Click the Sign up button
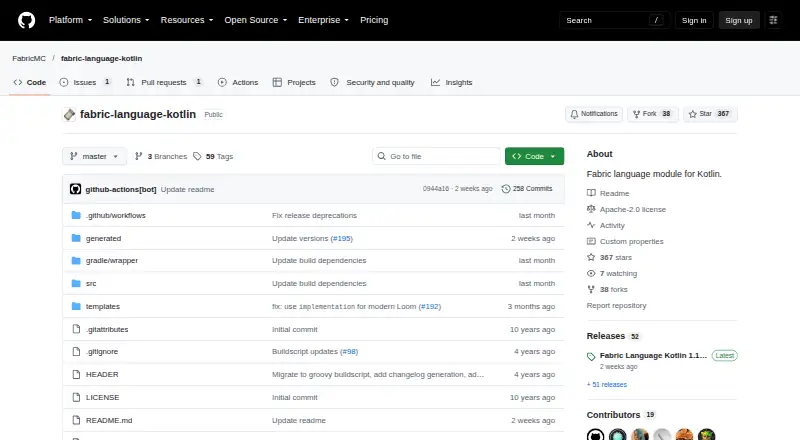800x440 pixels. click(739, 20)
